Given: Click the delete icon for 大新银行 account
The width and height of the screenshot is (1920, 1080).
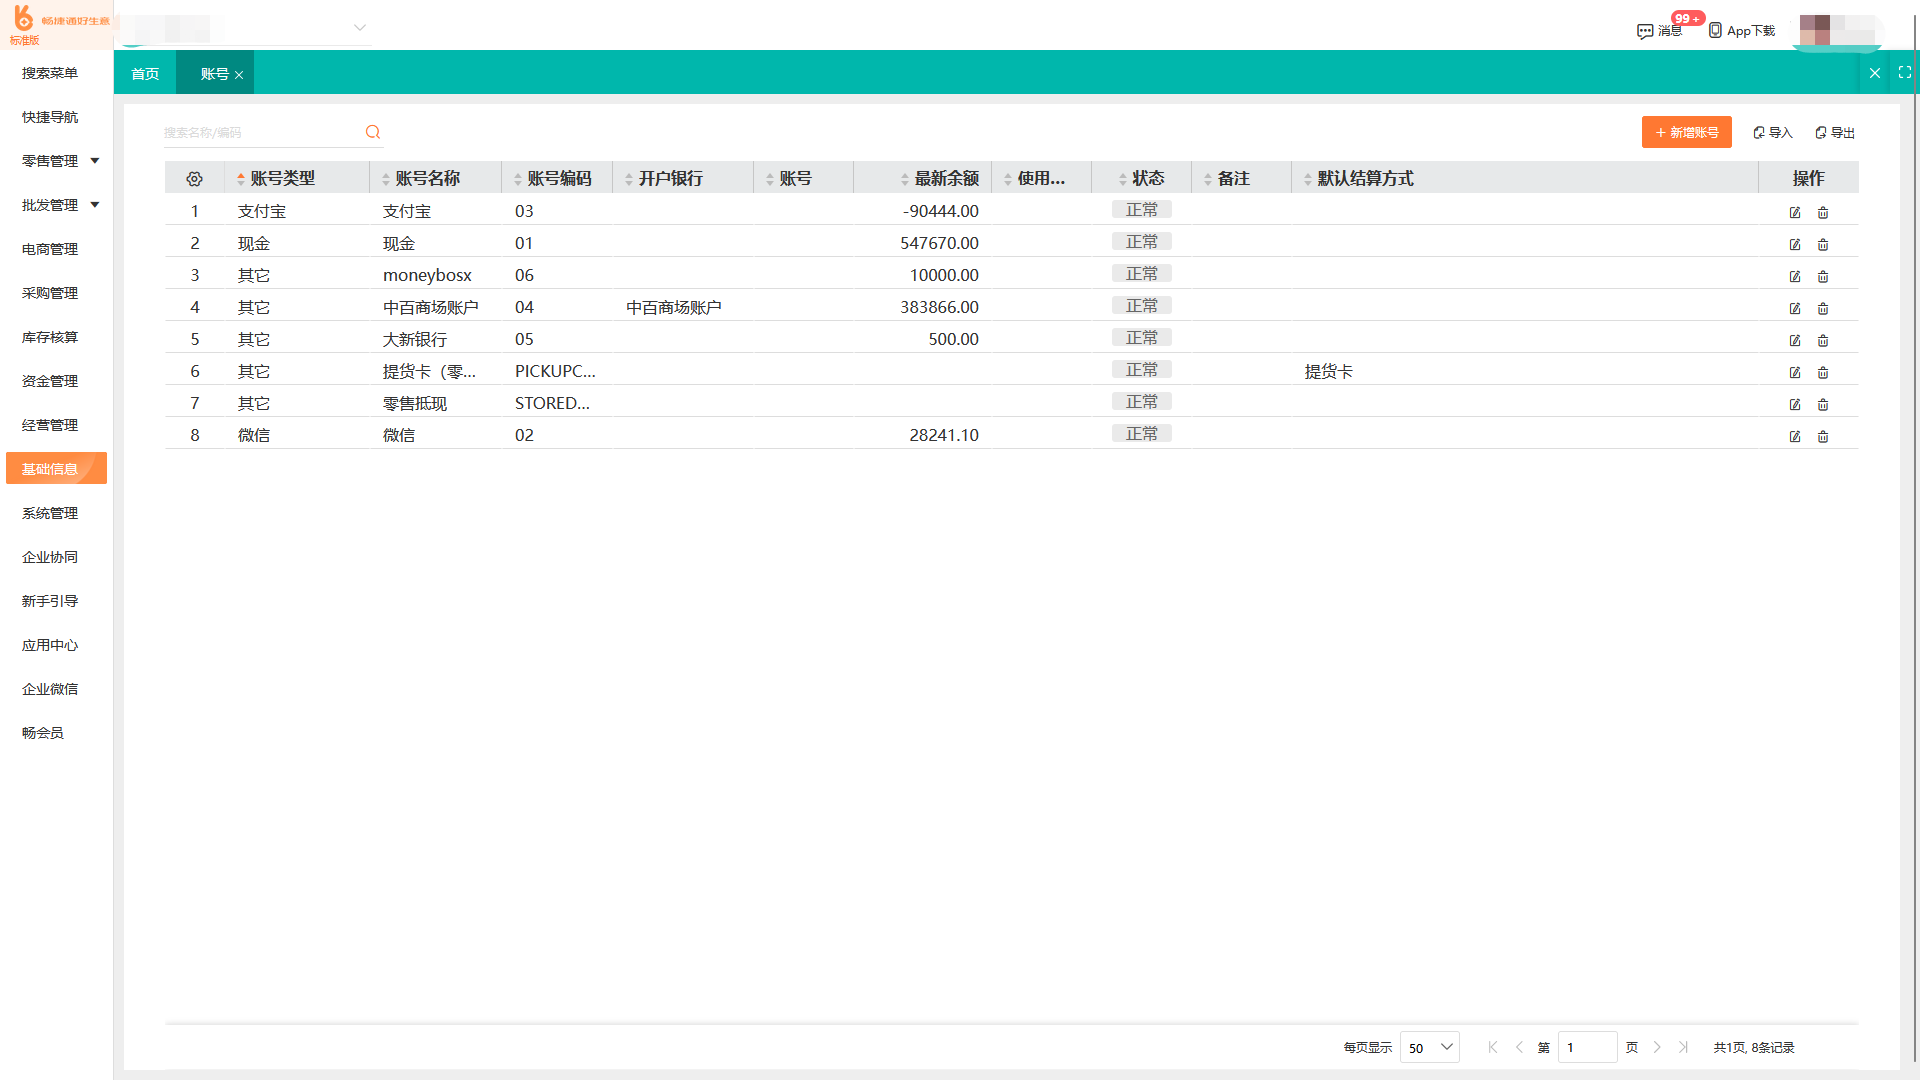Looking at the screenshot, I should point(1824,339).
